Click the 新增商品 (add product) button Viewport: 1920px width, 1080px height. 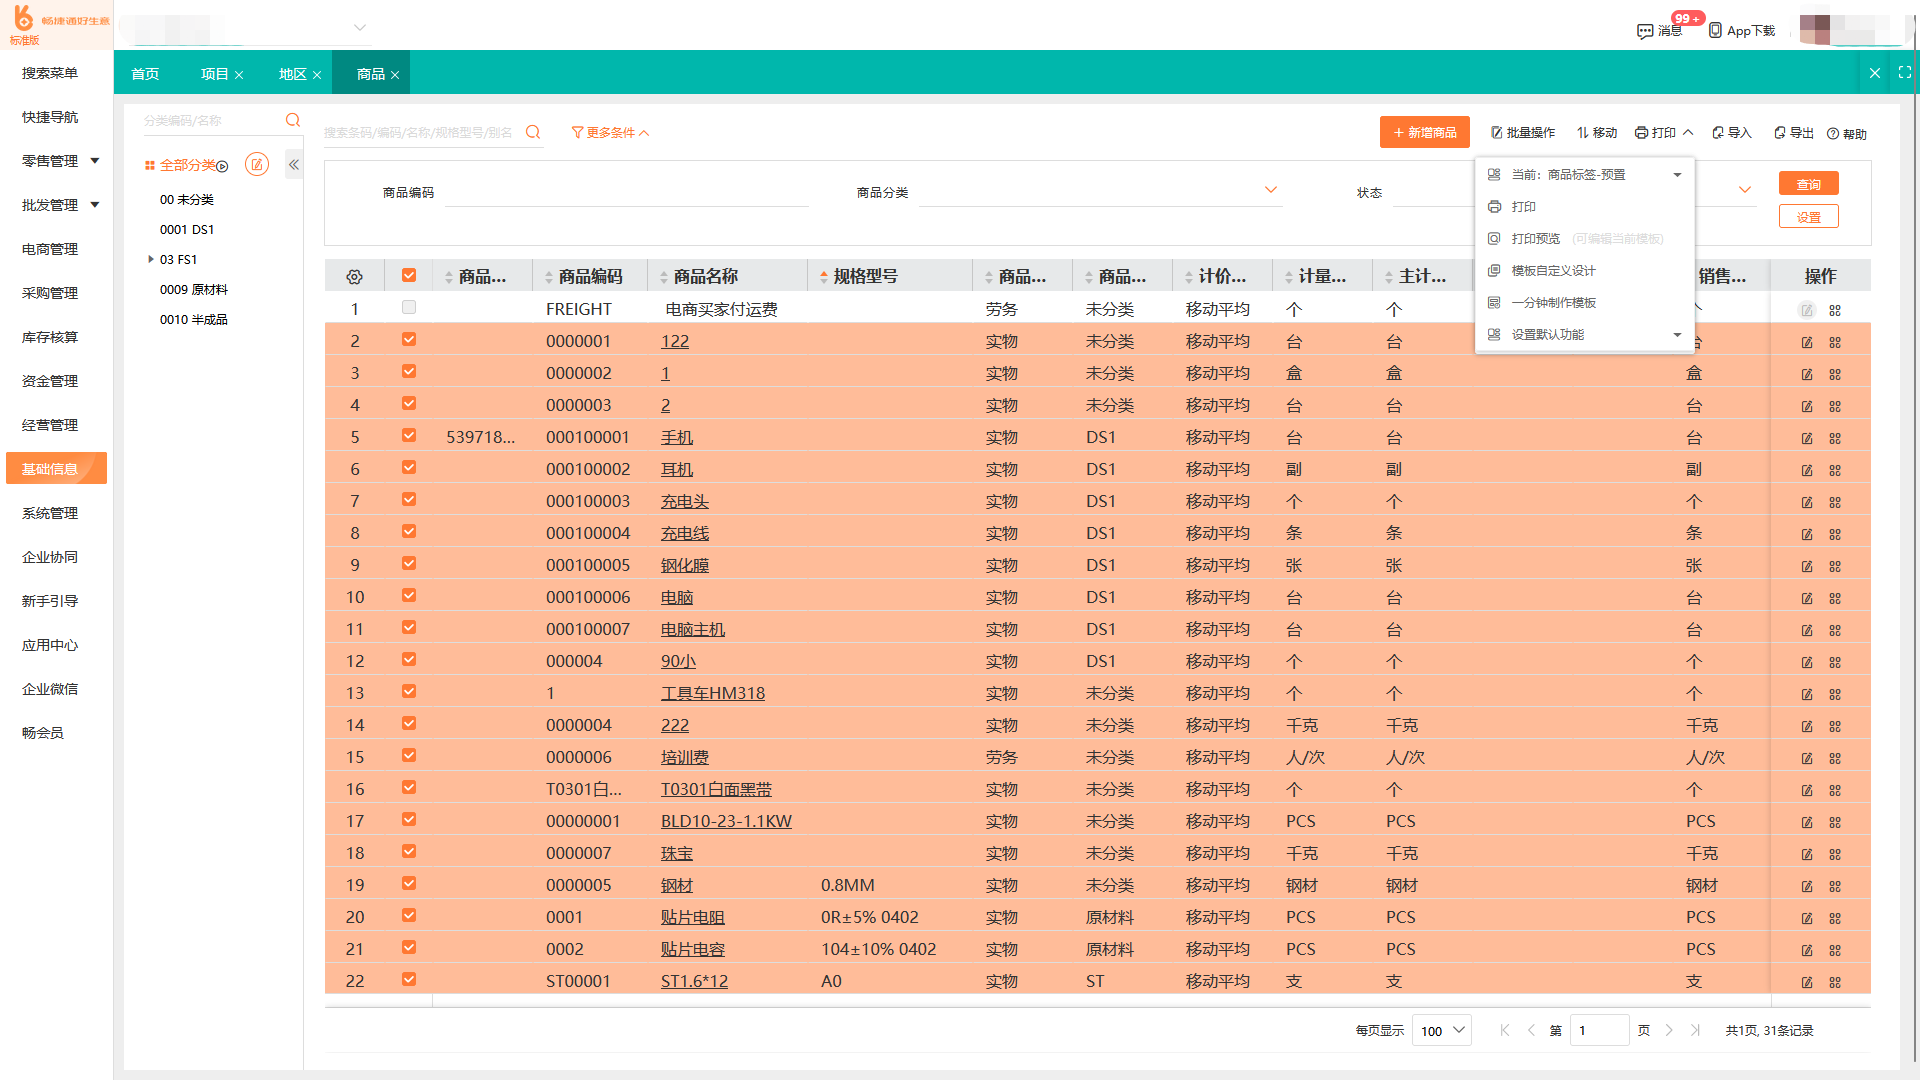[1424, 131]
